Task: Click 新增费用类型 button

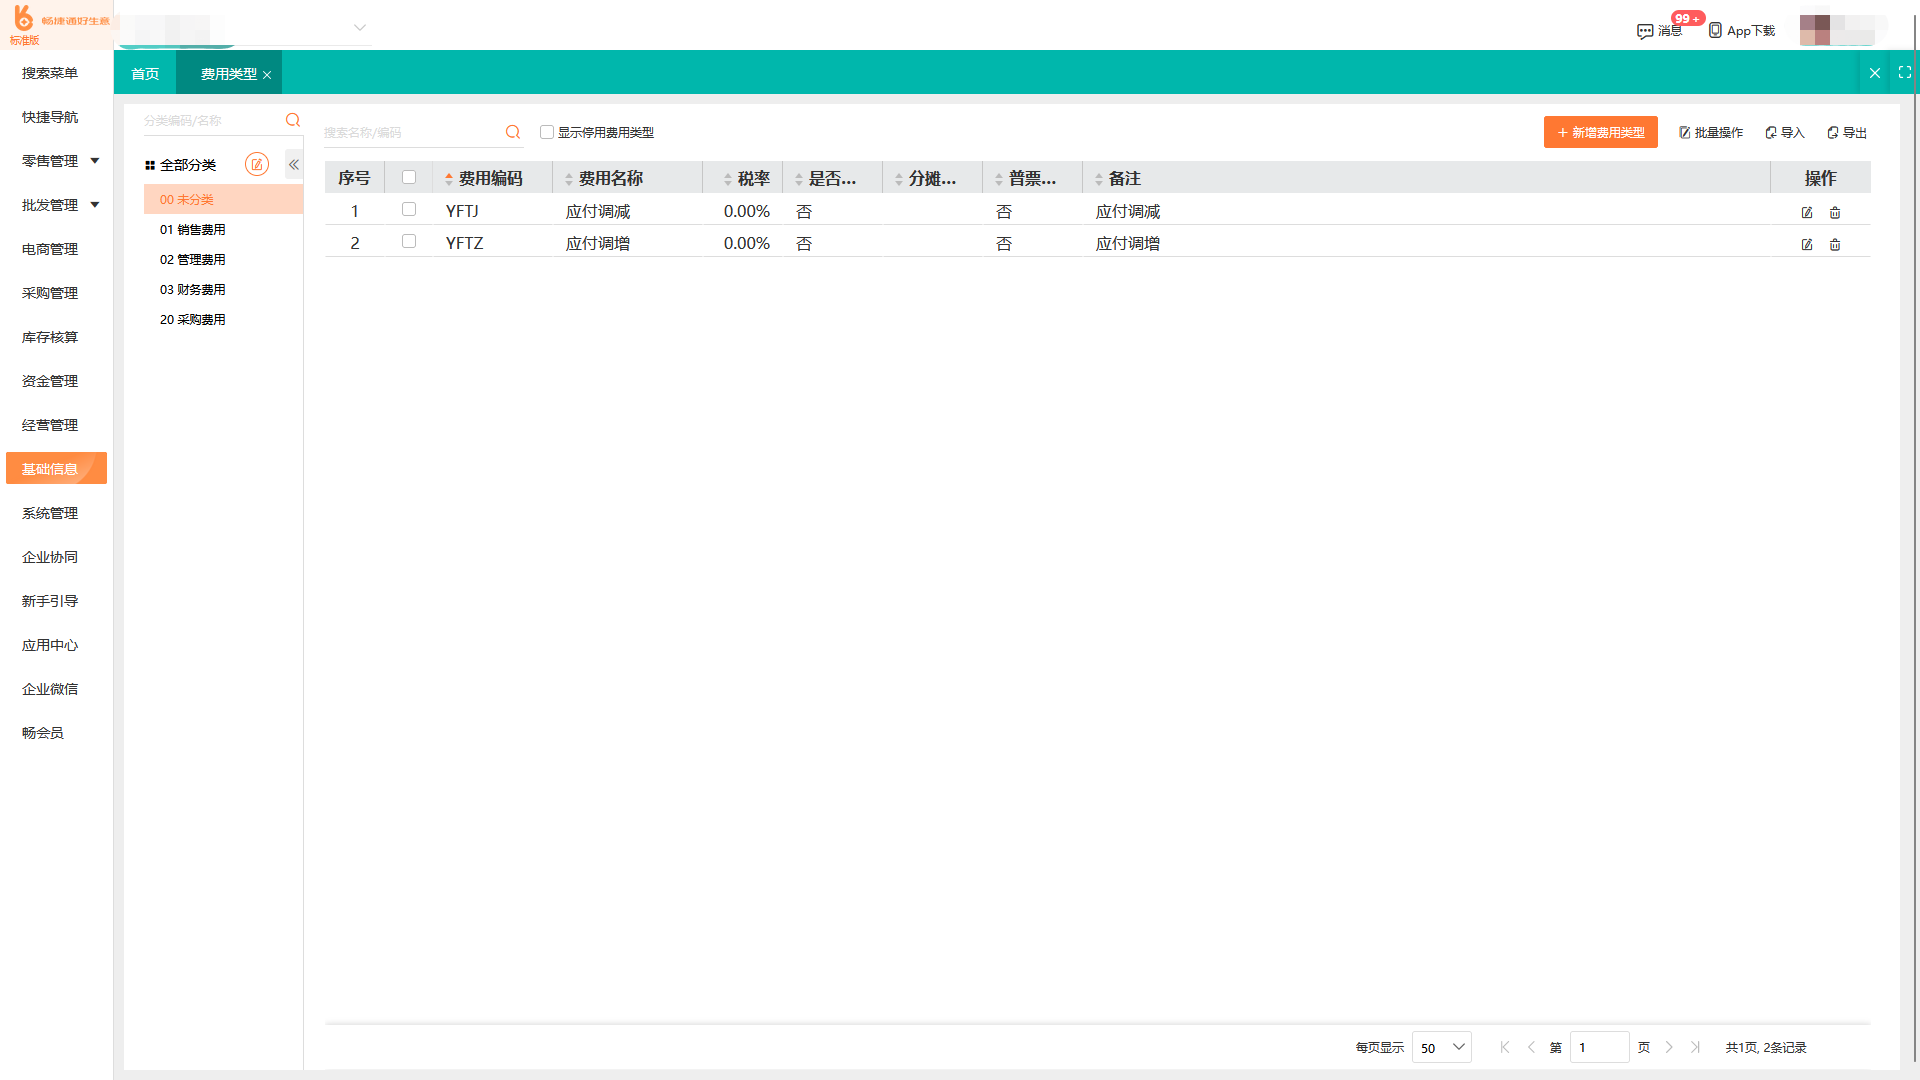Action: 1601,132
